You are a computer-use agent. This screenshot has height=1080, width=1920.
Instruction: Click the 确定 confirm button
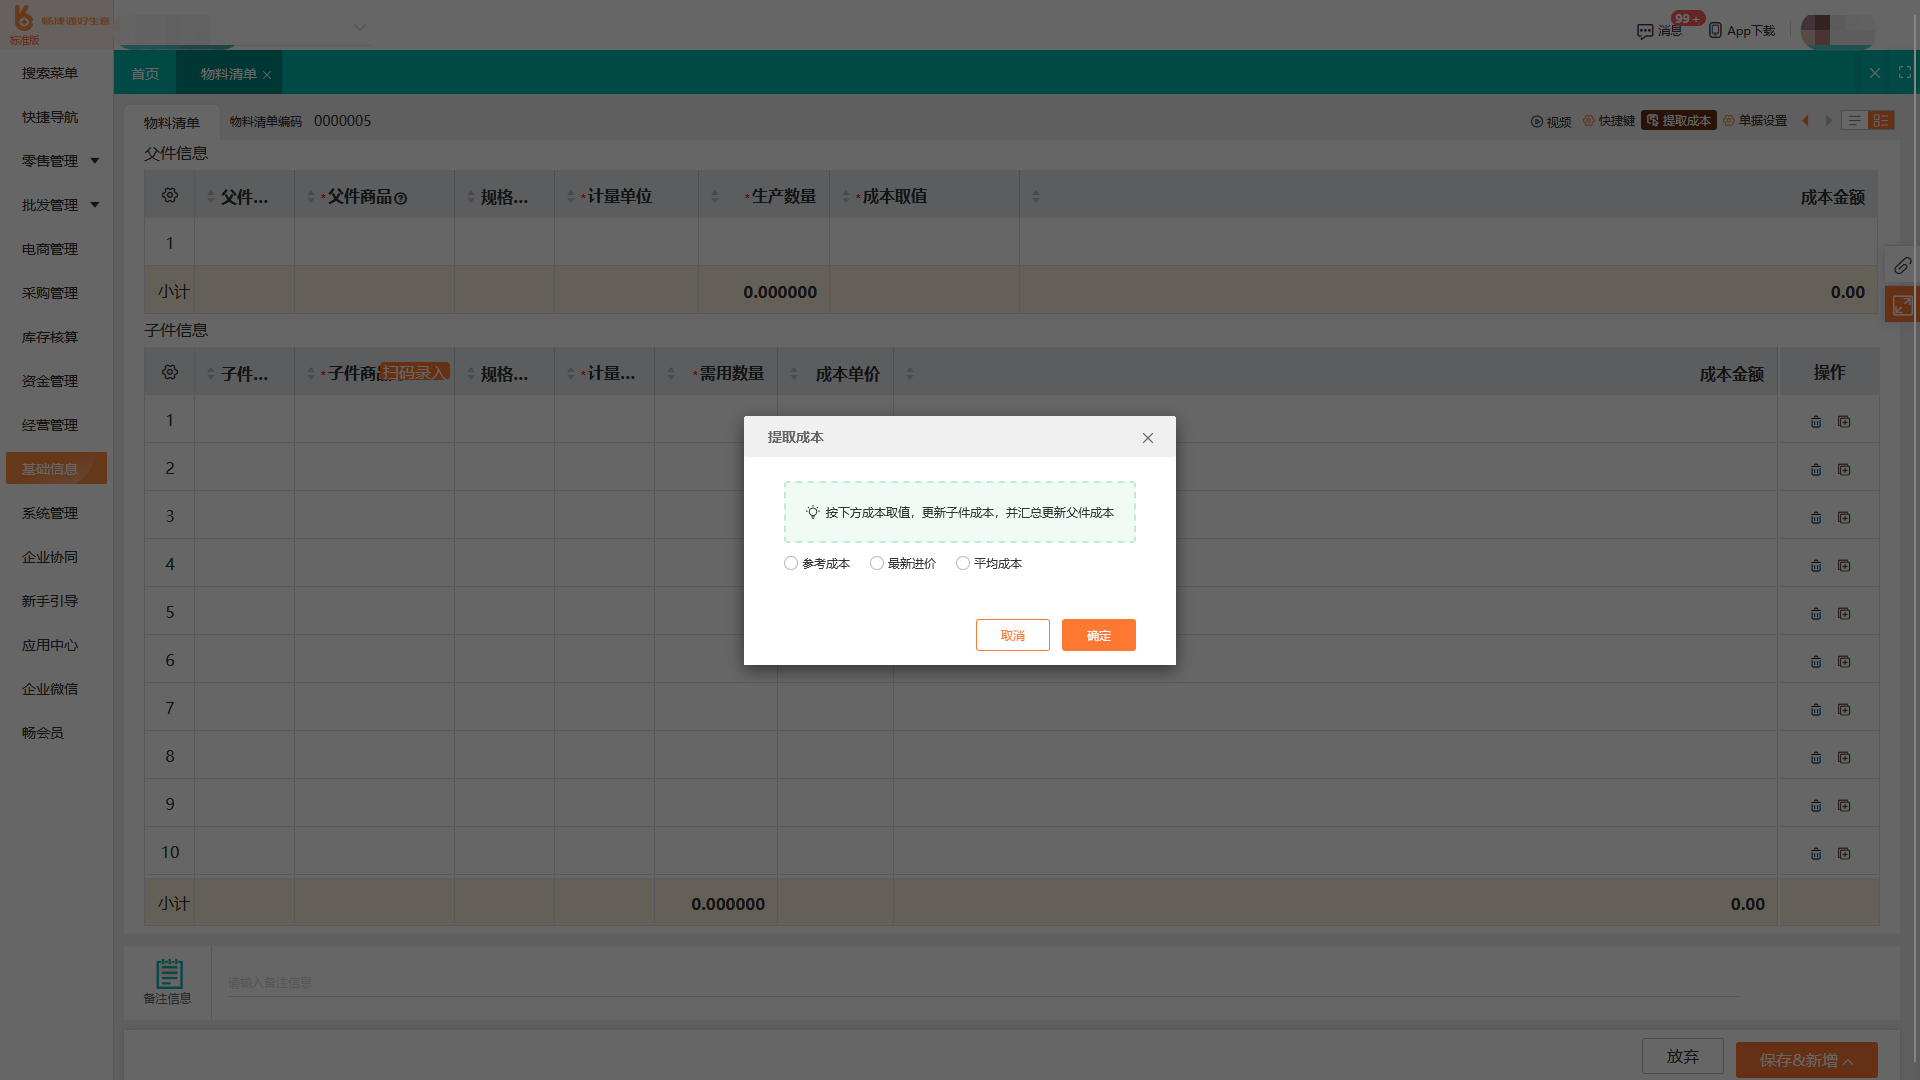coord(1098,634)
